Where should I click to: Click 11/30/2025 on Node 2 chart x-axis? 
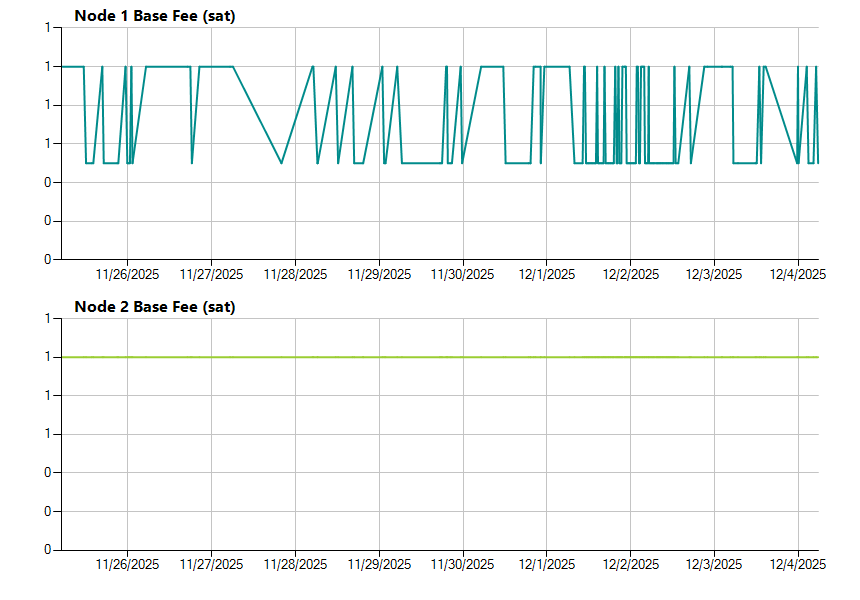pos(463,565)
